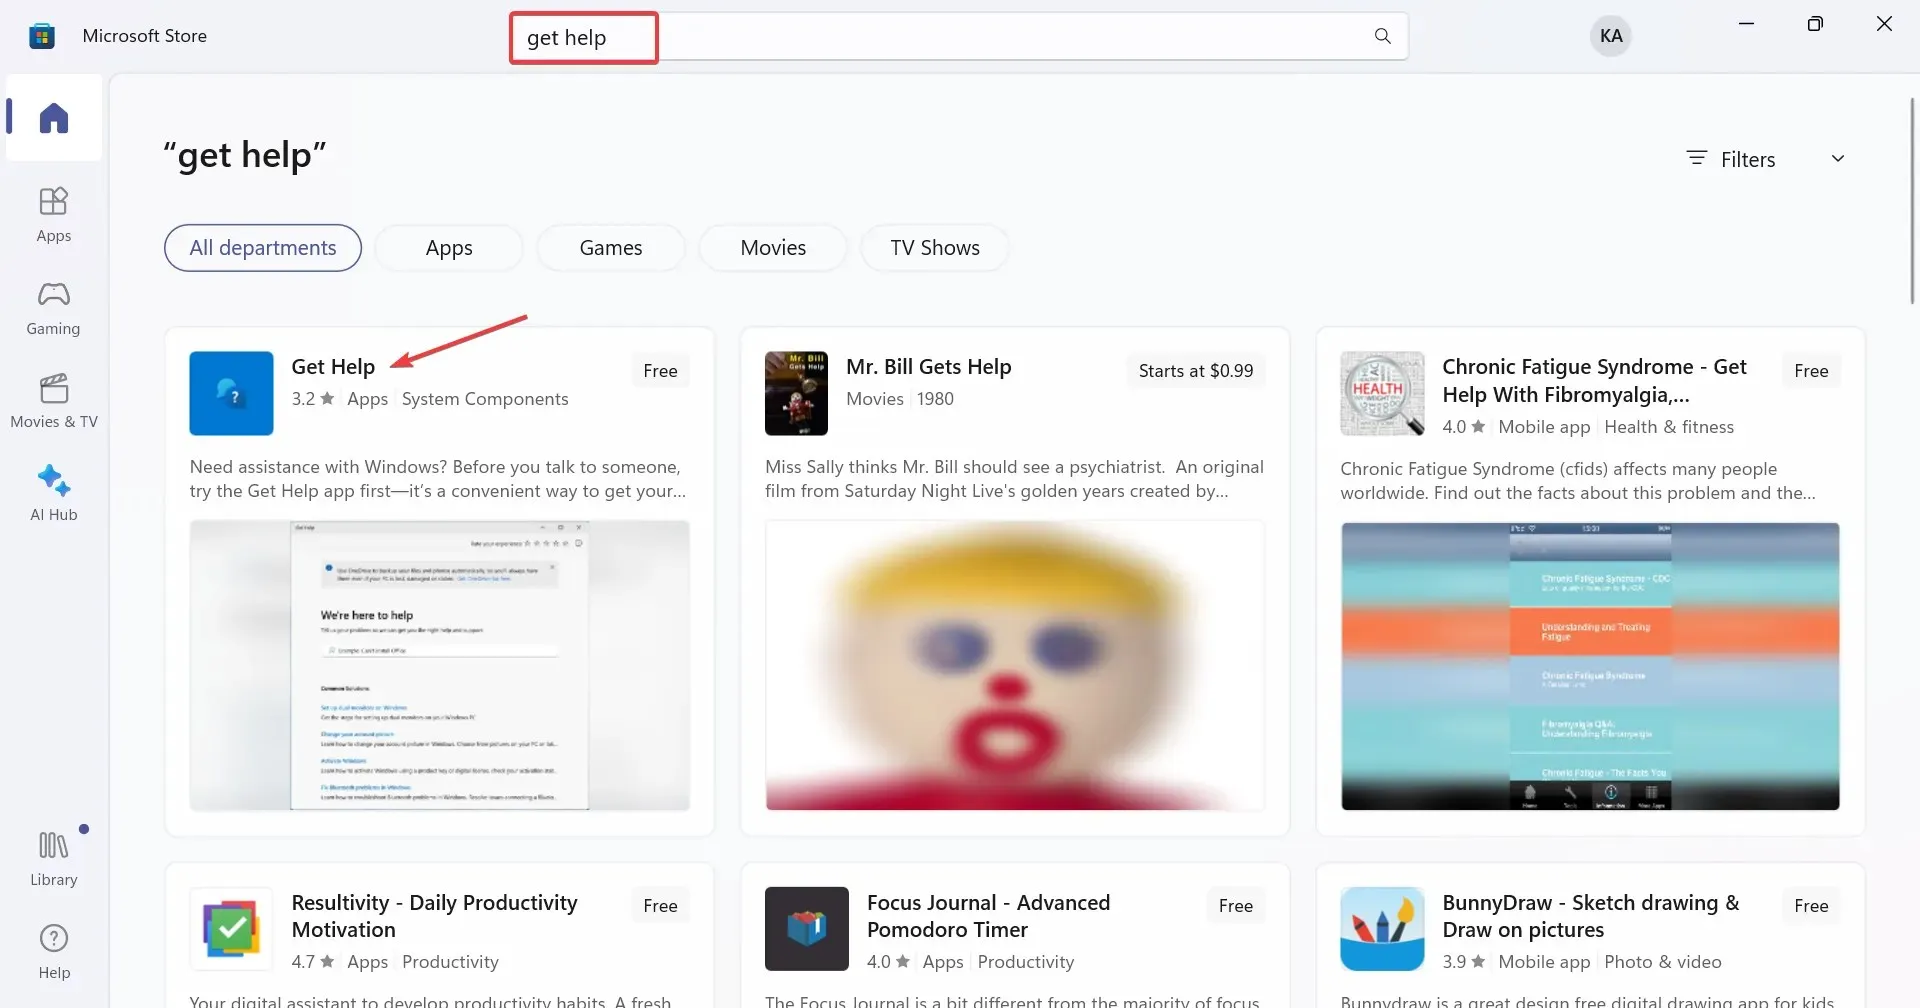Click the 4.7 rating on Resultivity
The image size is (1920, 1008).
click(313, 962)
